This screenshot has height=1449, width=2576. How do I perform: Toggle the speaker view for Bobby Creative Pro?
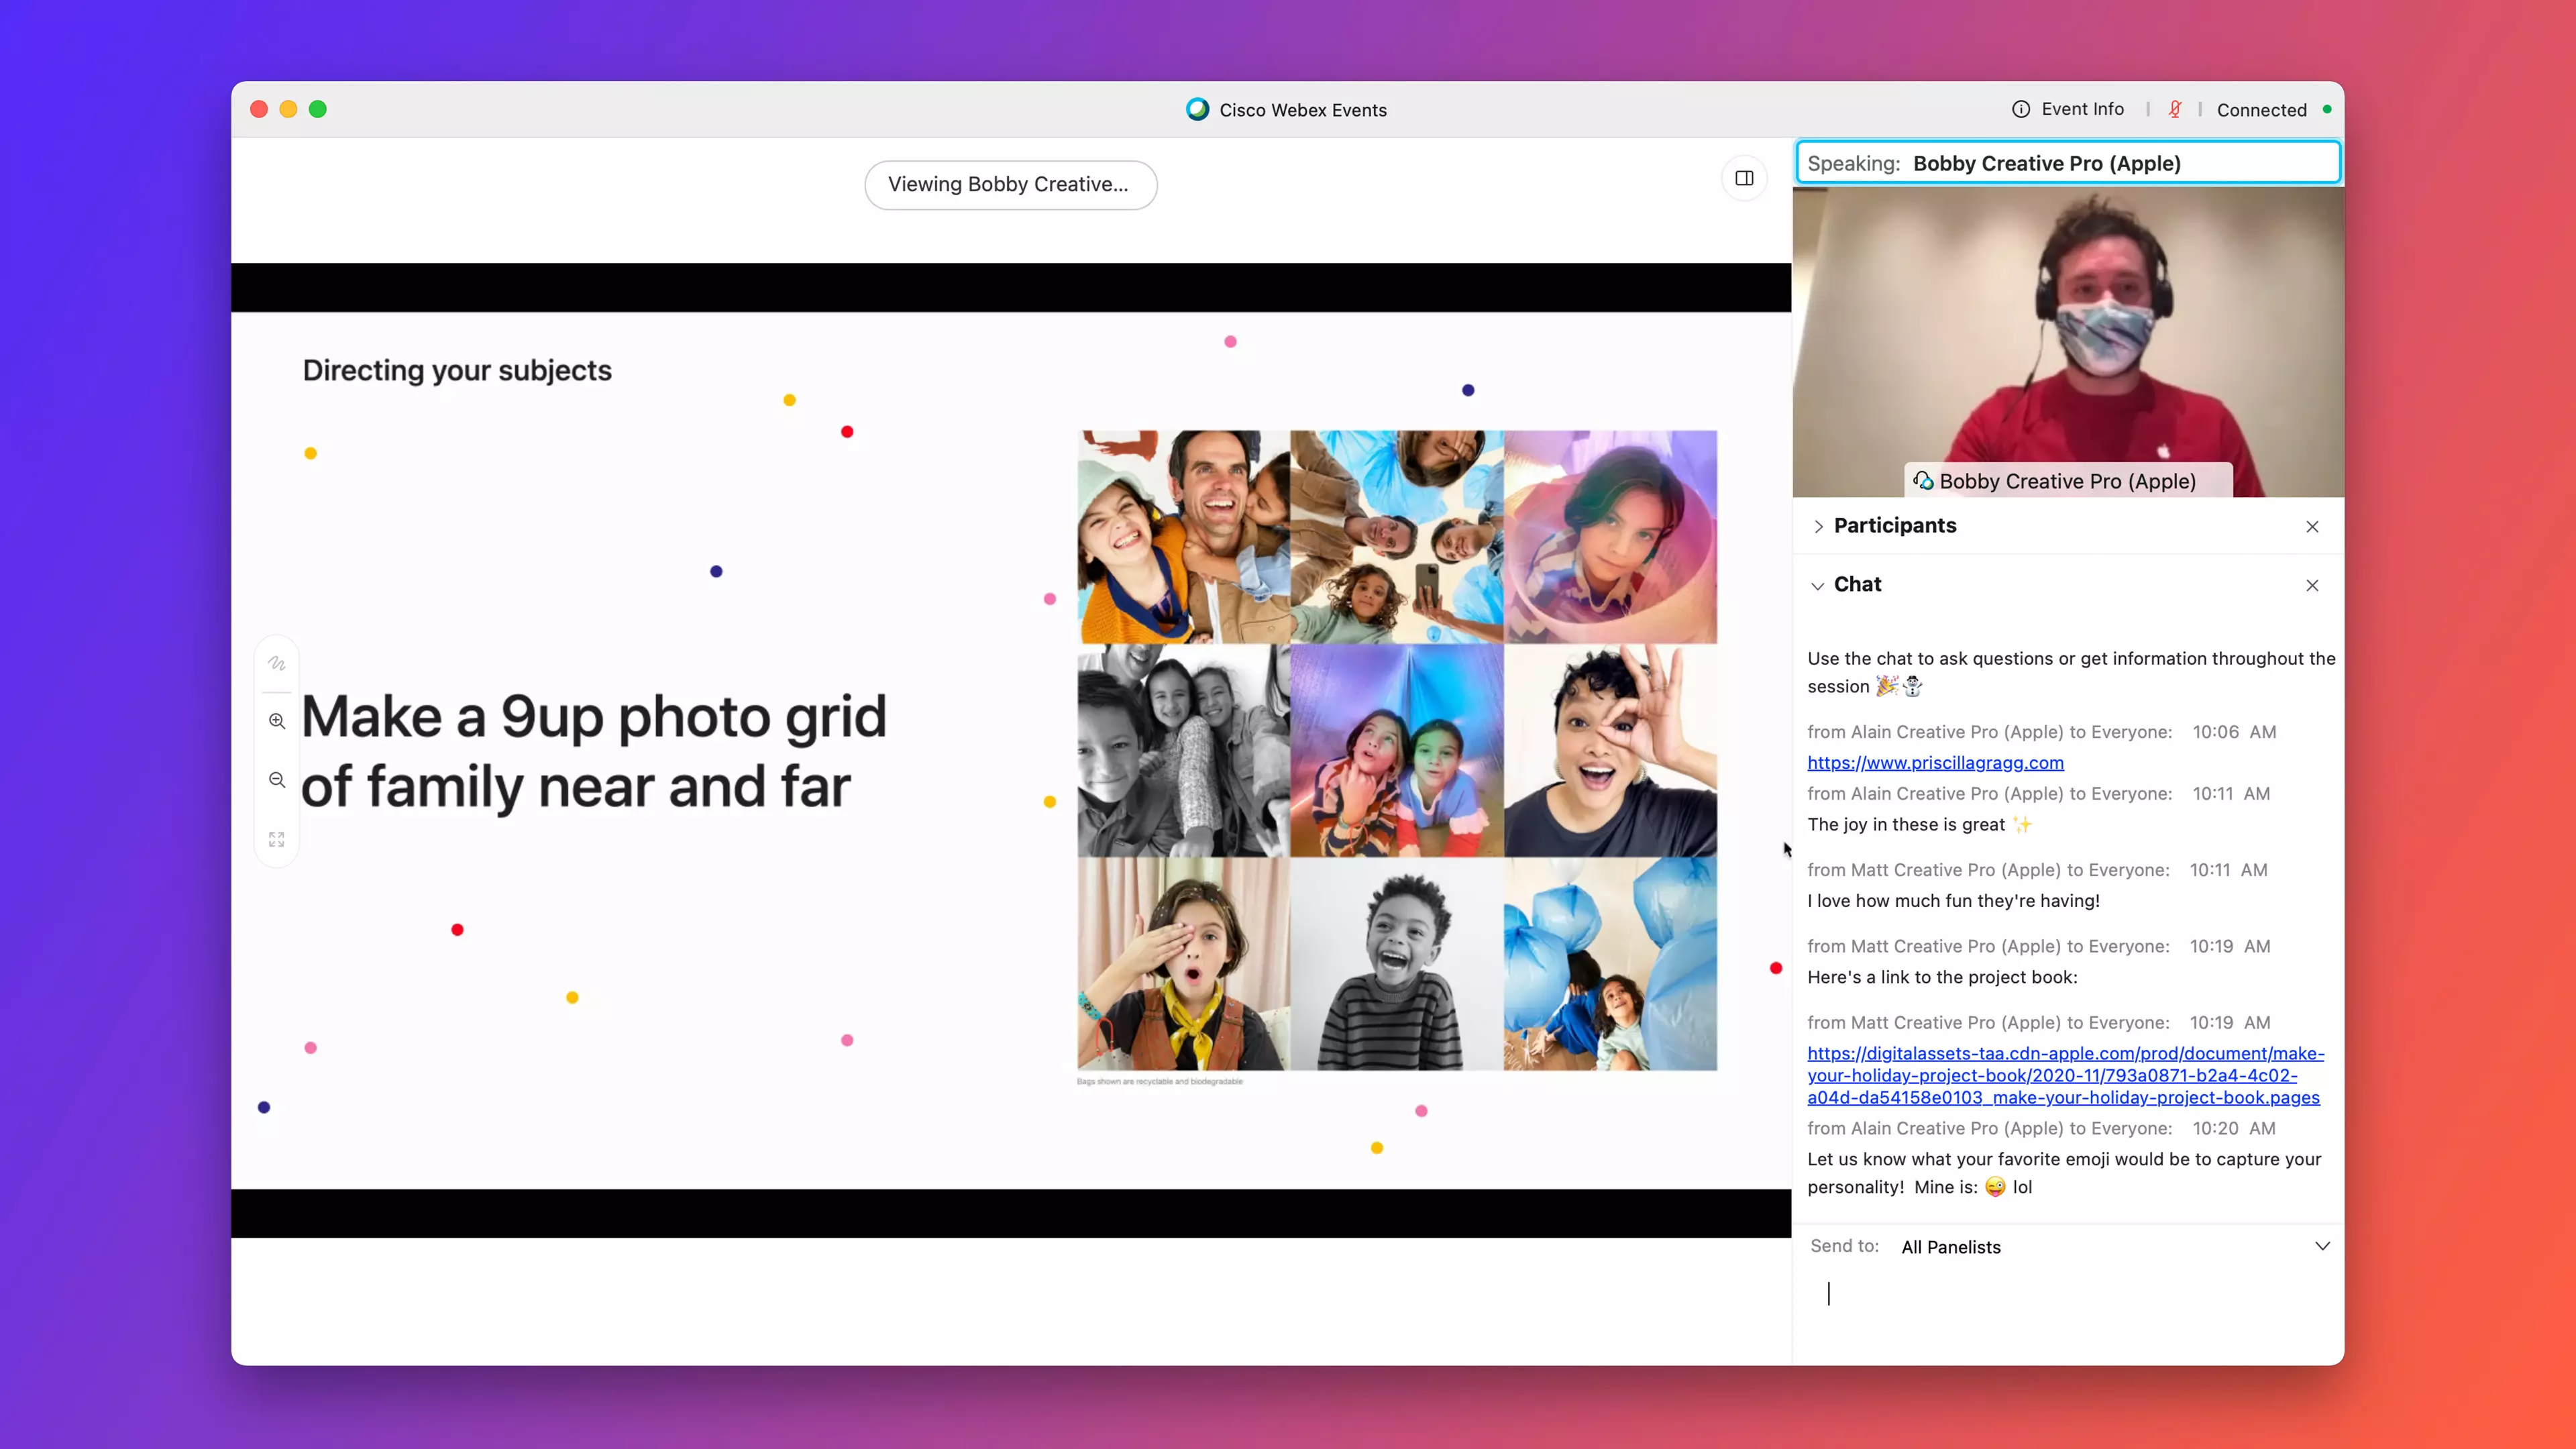tap(1743, 177)
